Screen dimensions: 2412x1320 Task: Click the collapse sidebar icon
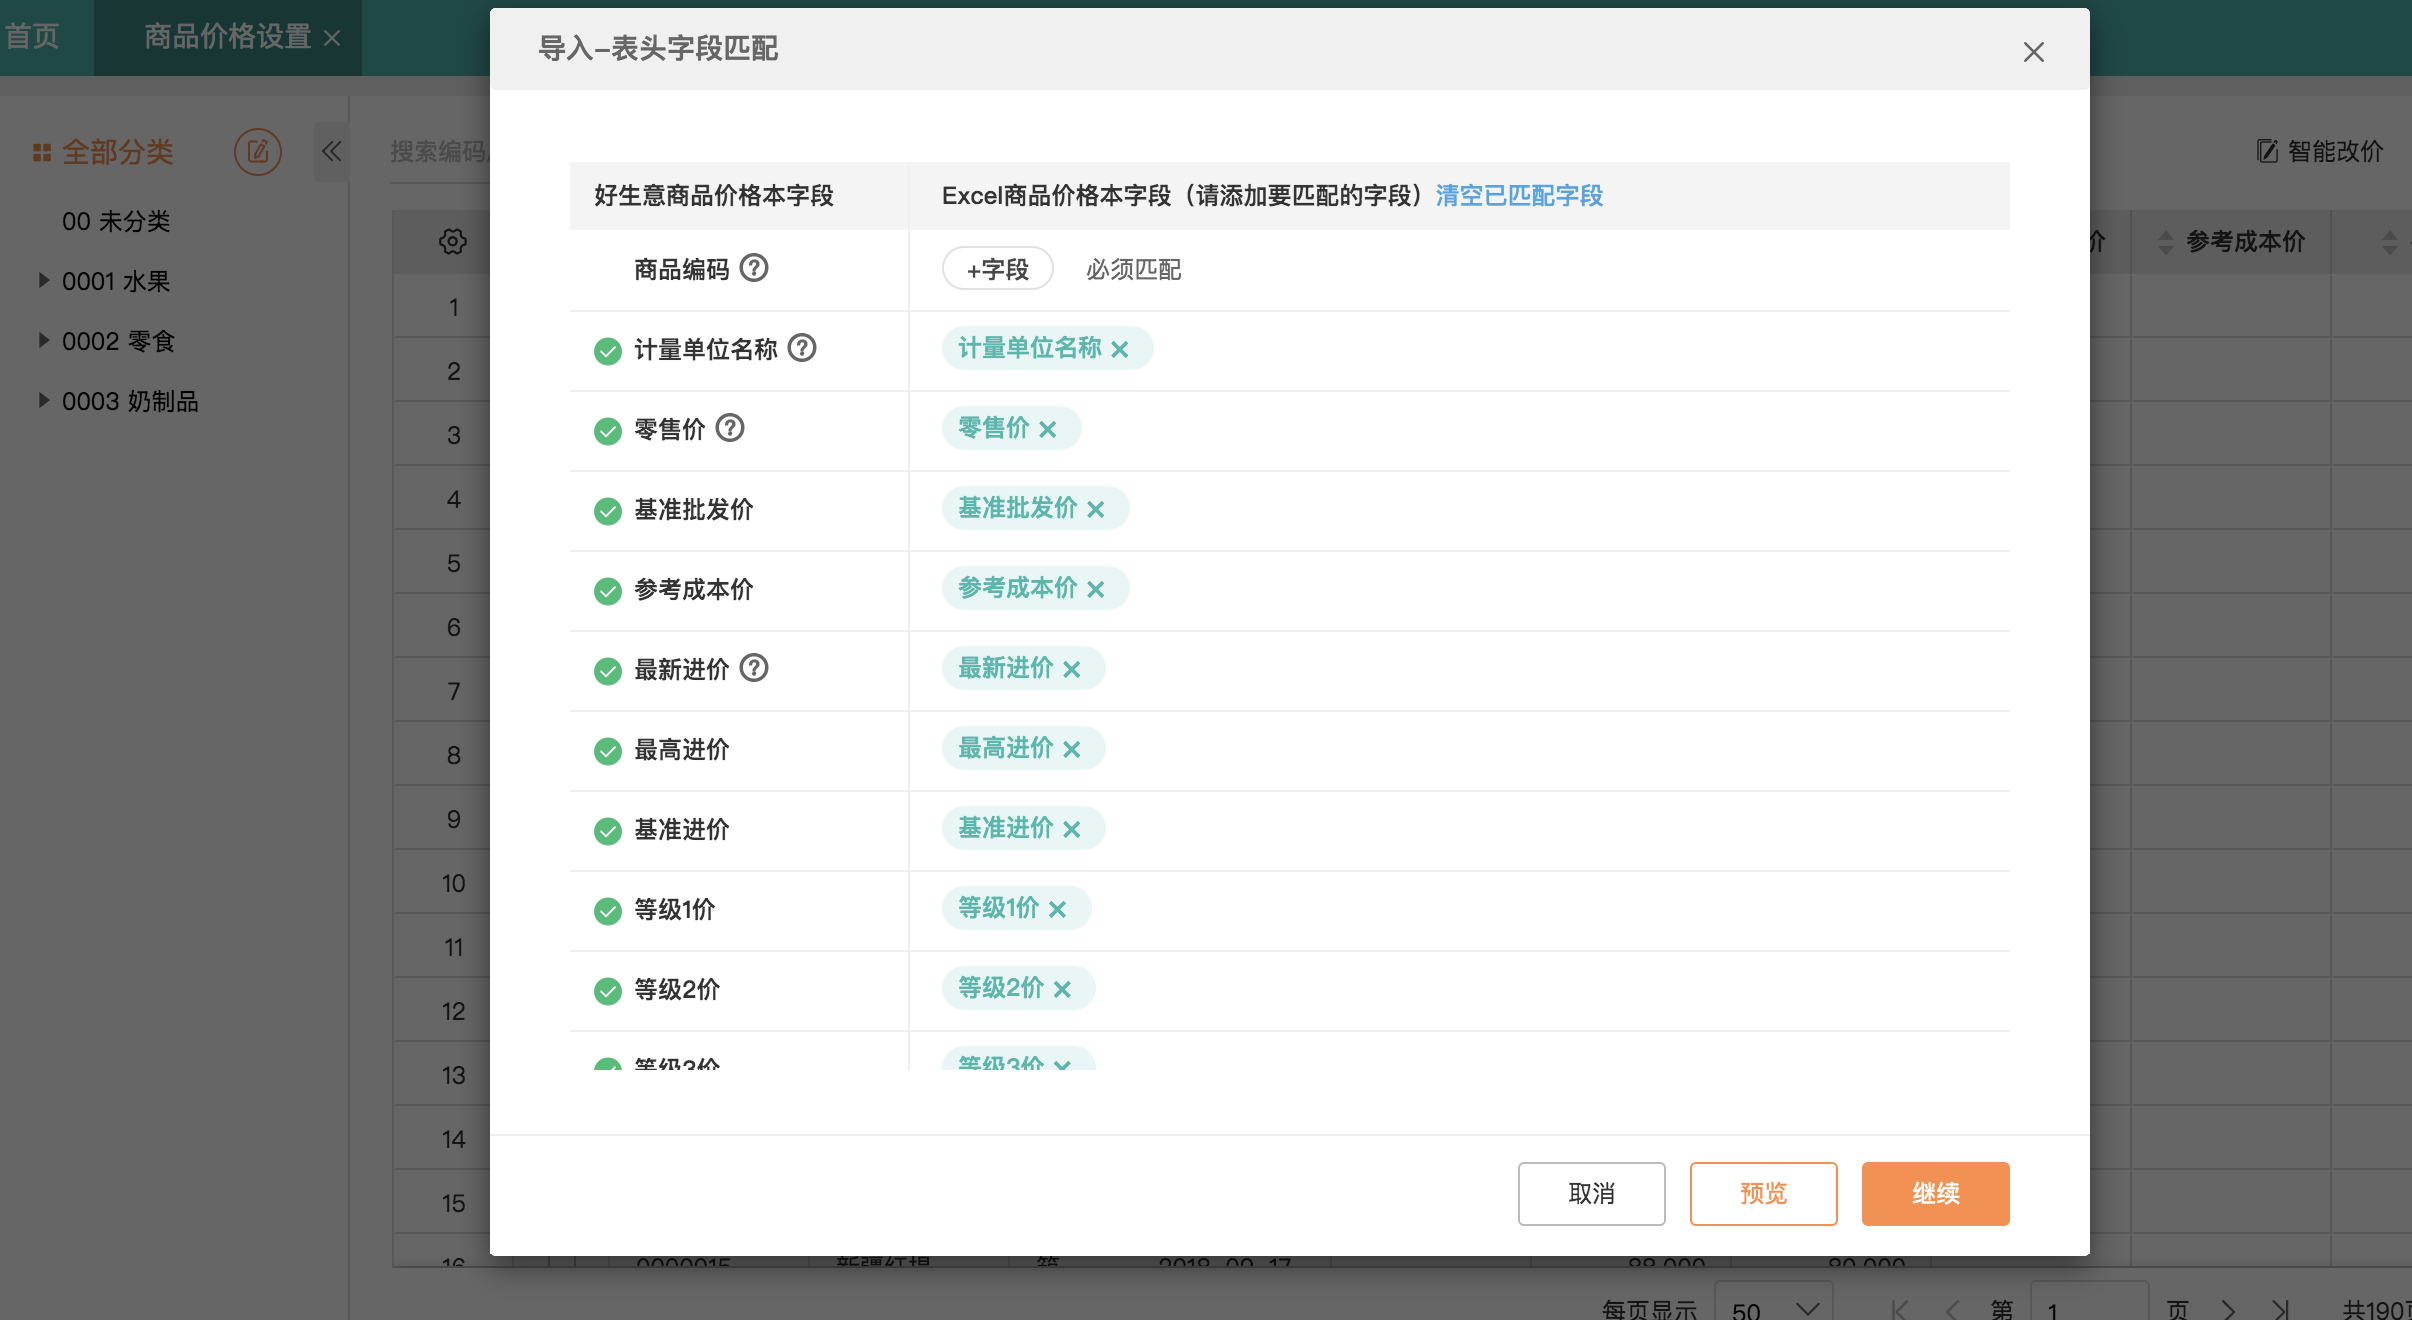pos(332,151)
